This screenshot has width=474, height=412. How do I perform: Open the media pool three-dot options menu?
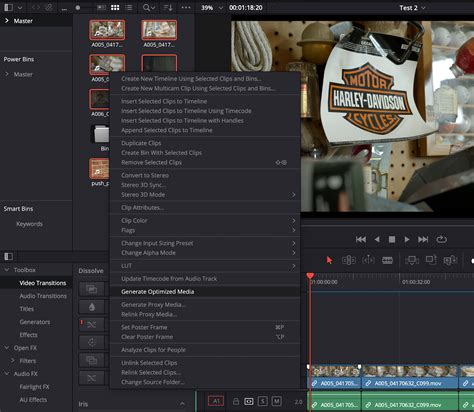coord(186,7)
